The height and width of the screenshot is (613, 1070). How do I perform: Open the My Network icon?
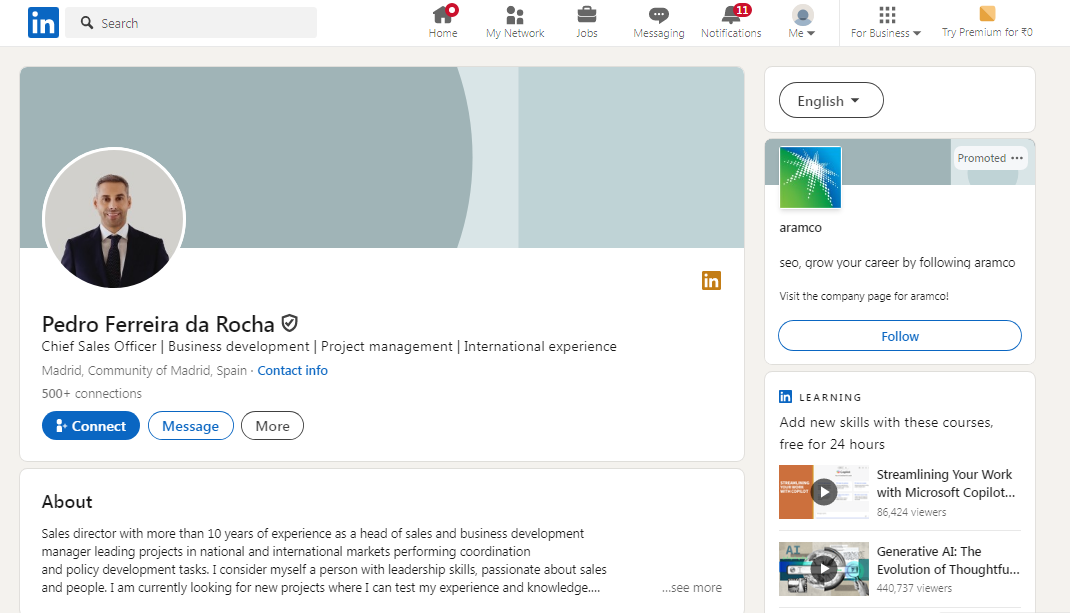515,14
